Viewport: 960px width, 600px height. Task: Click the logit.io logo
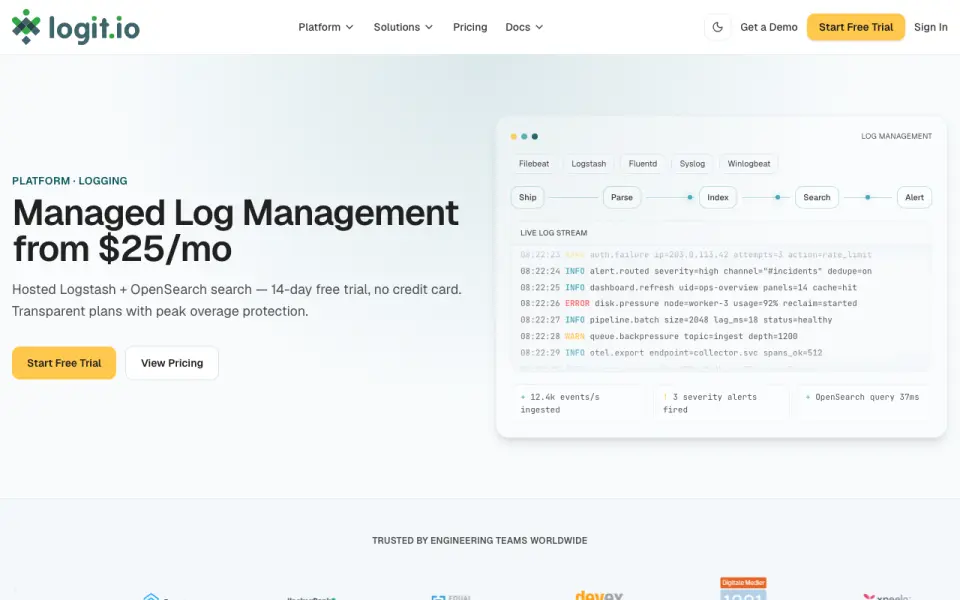coord(76,27)
